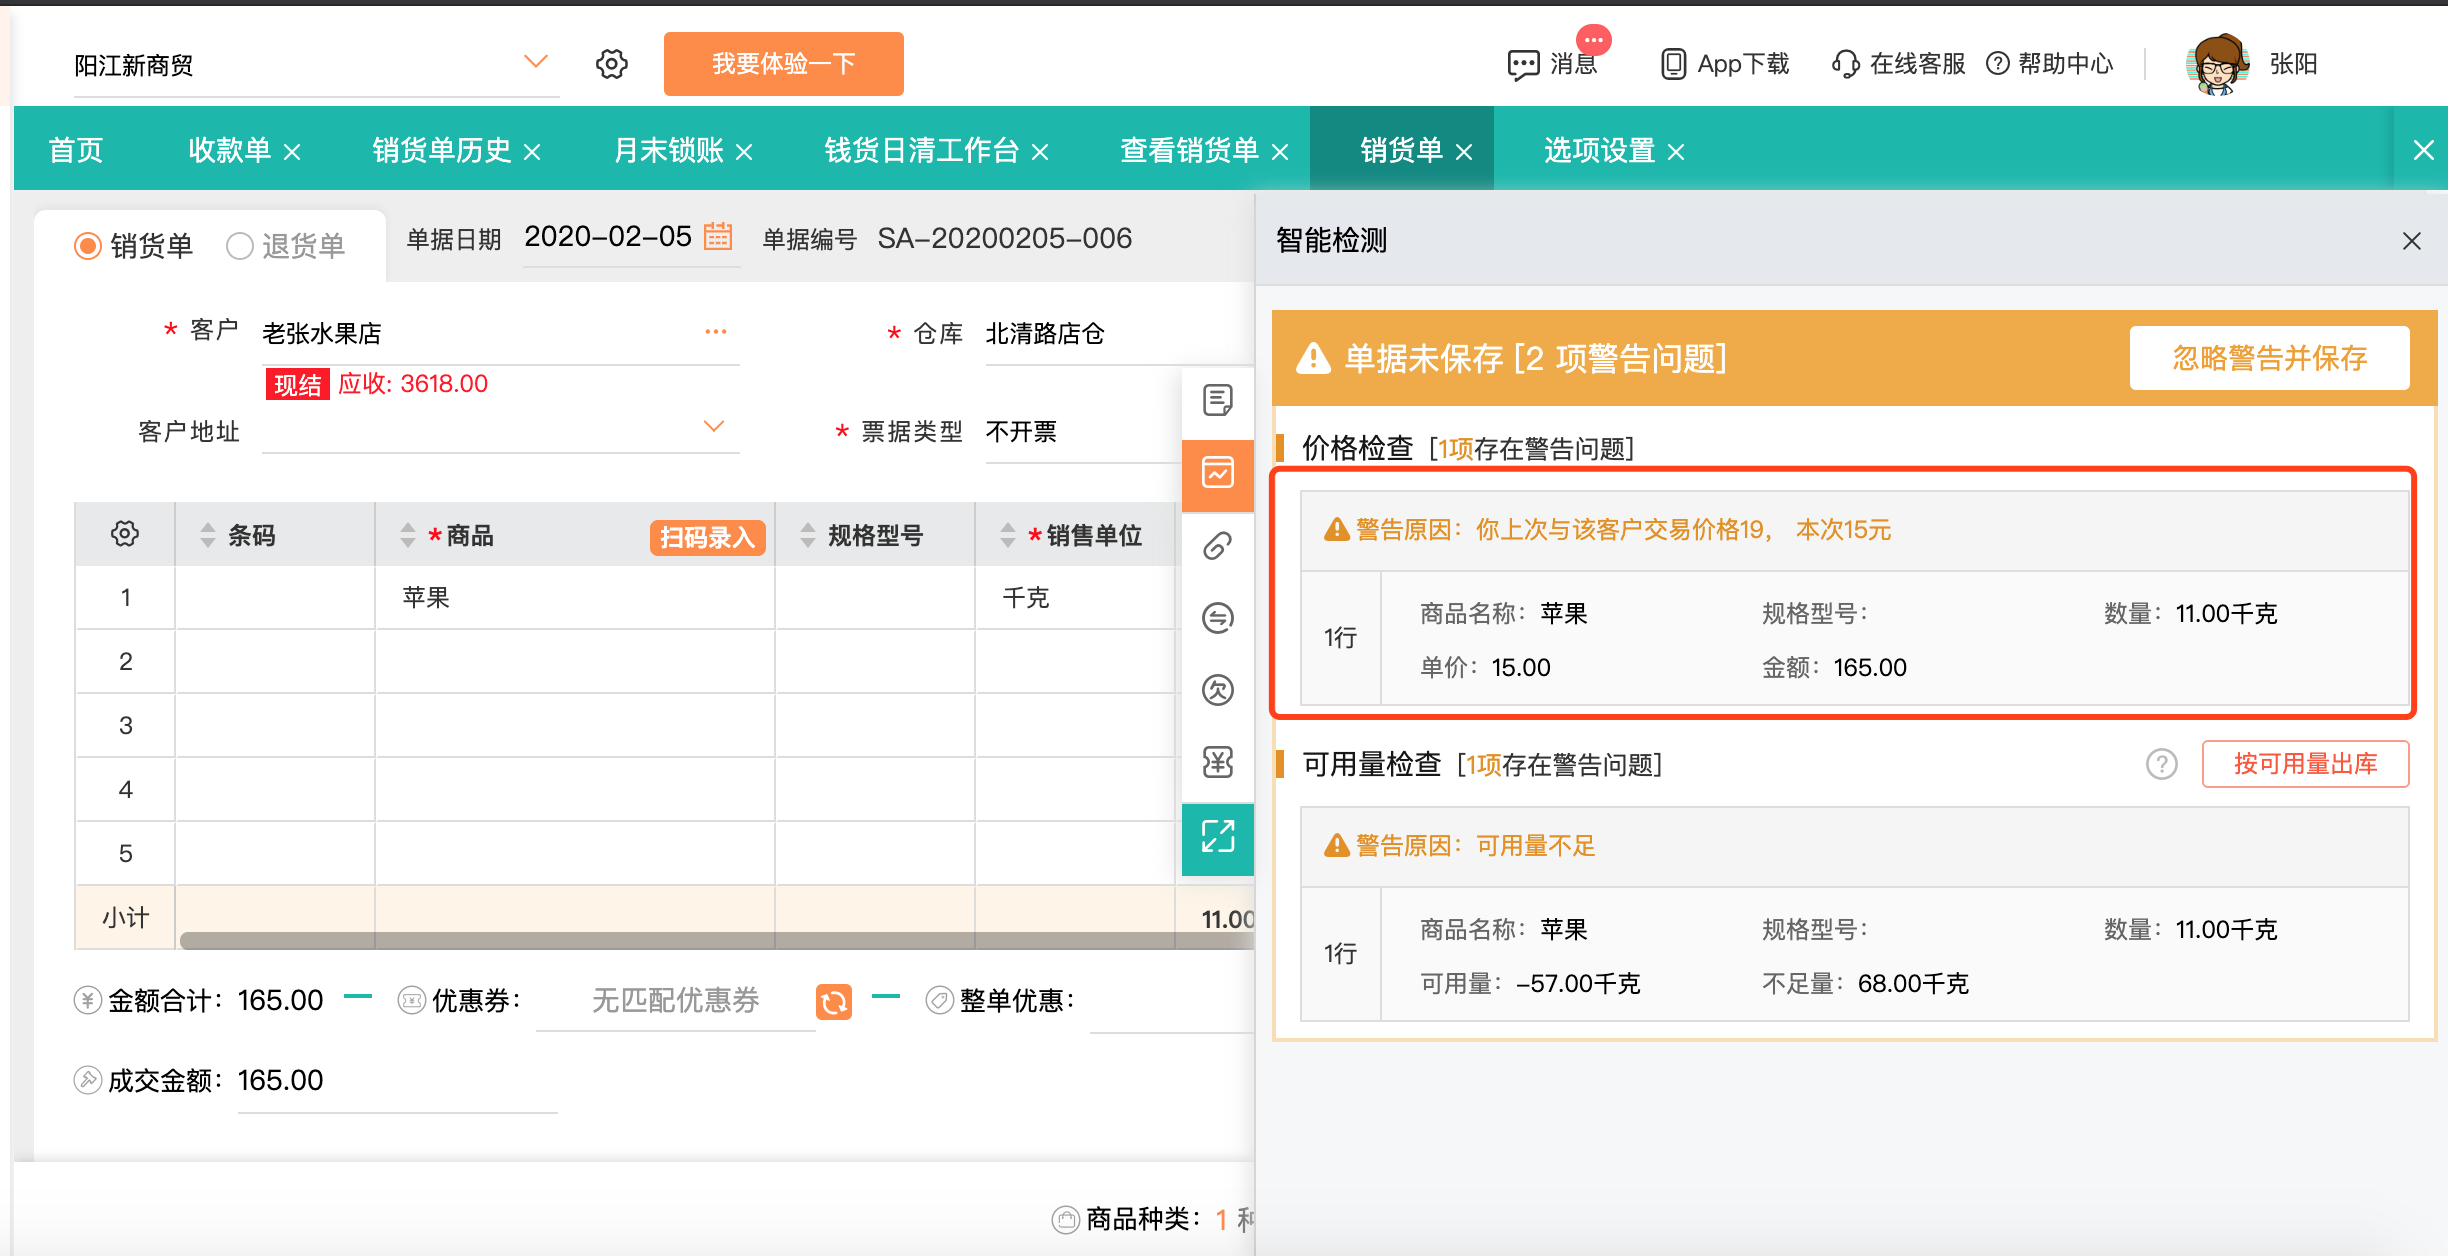This screenshot has height=1256, width=2448.
Task: Click the App下载 link in top bar
Action: (1728, 64)
